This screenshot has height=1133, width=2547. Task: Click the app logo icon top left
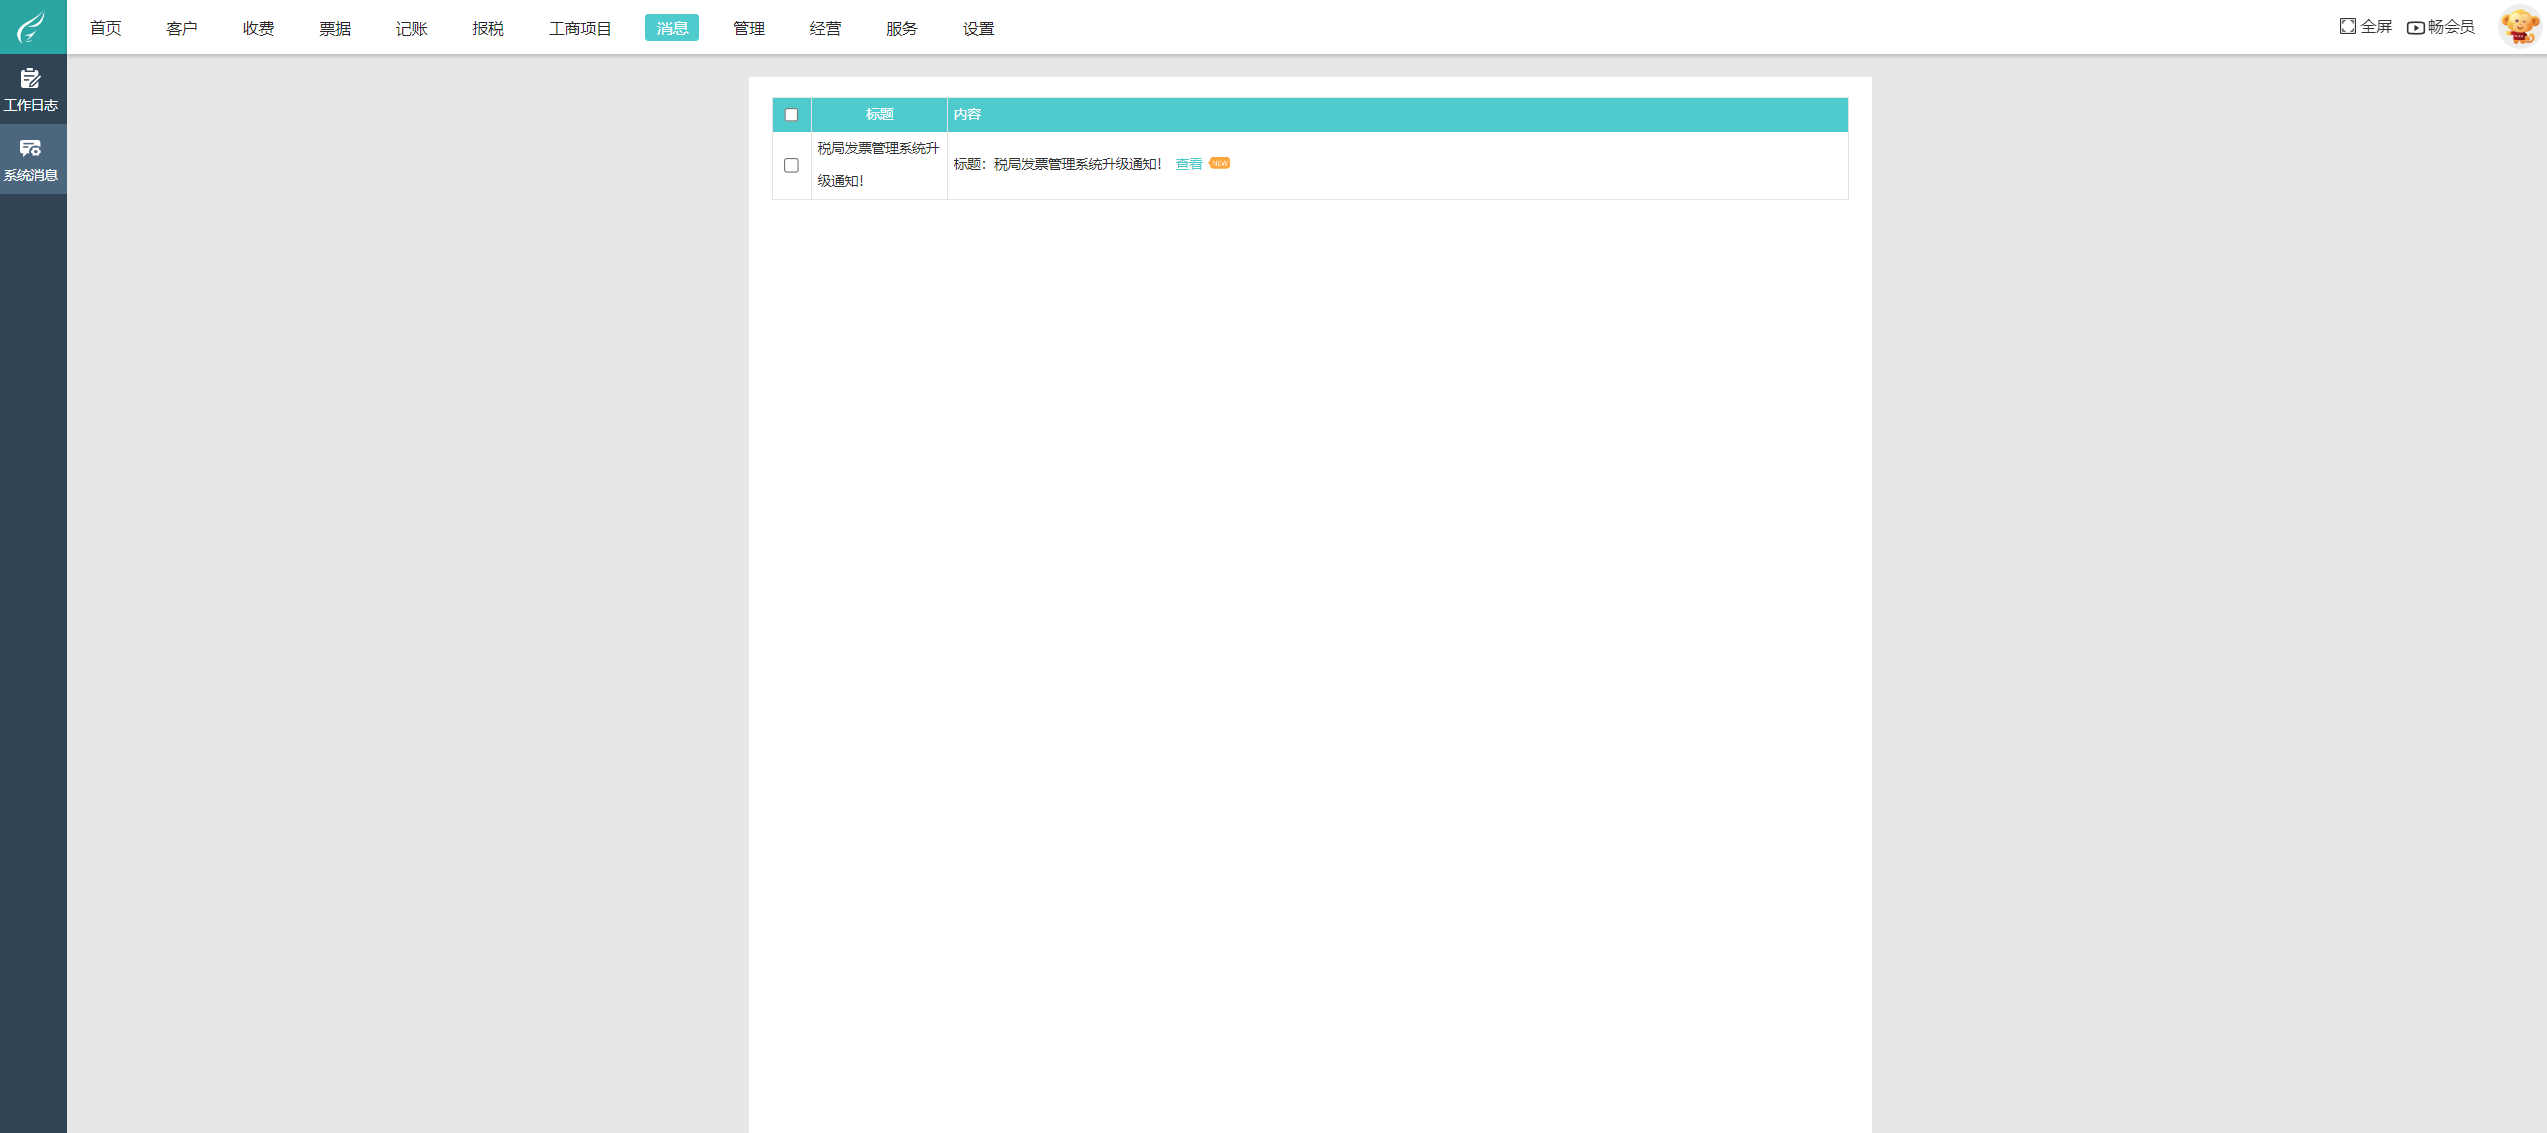click(x=32, y=26)
